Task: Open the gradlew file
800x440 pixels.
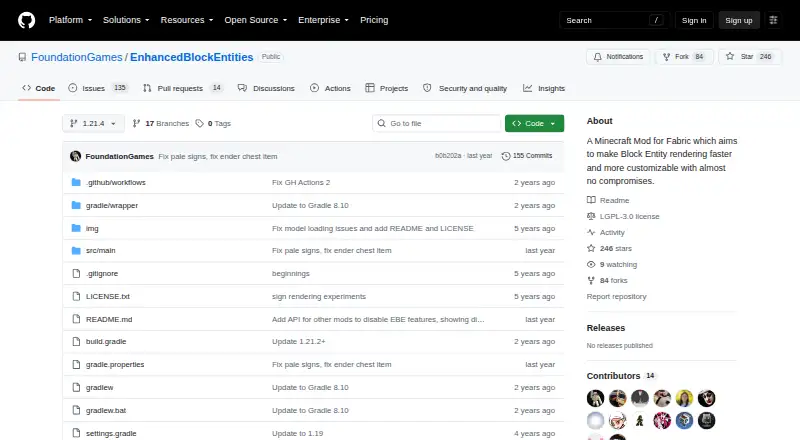Action: (99, 387)
